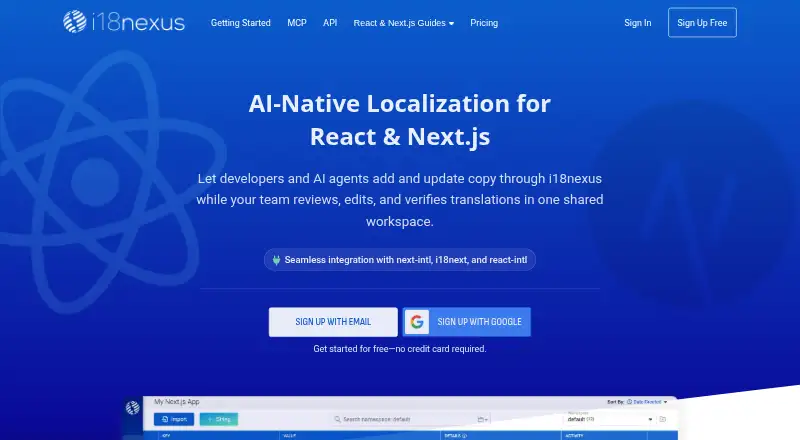
Task: Open the namespace default dropdown in preview
Action: [x=610, y=419]
